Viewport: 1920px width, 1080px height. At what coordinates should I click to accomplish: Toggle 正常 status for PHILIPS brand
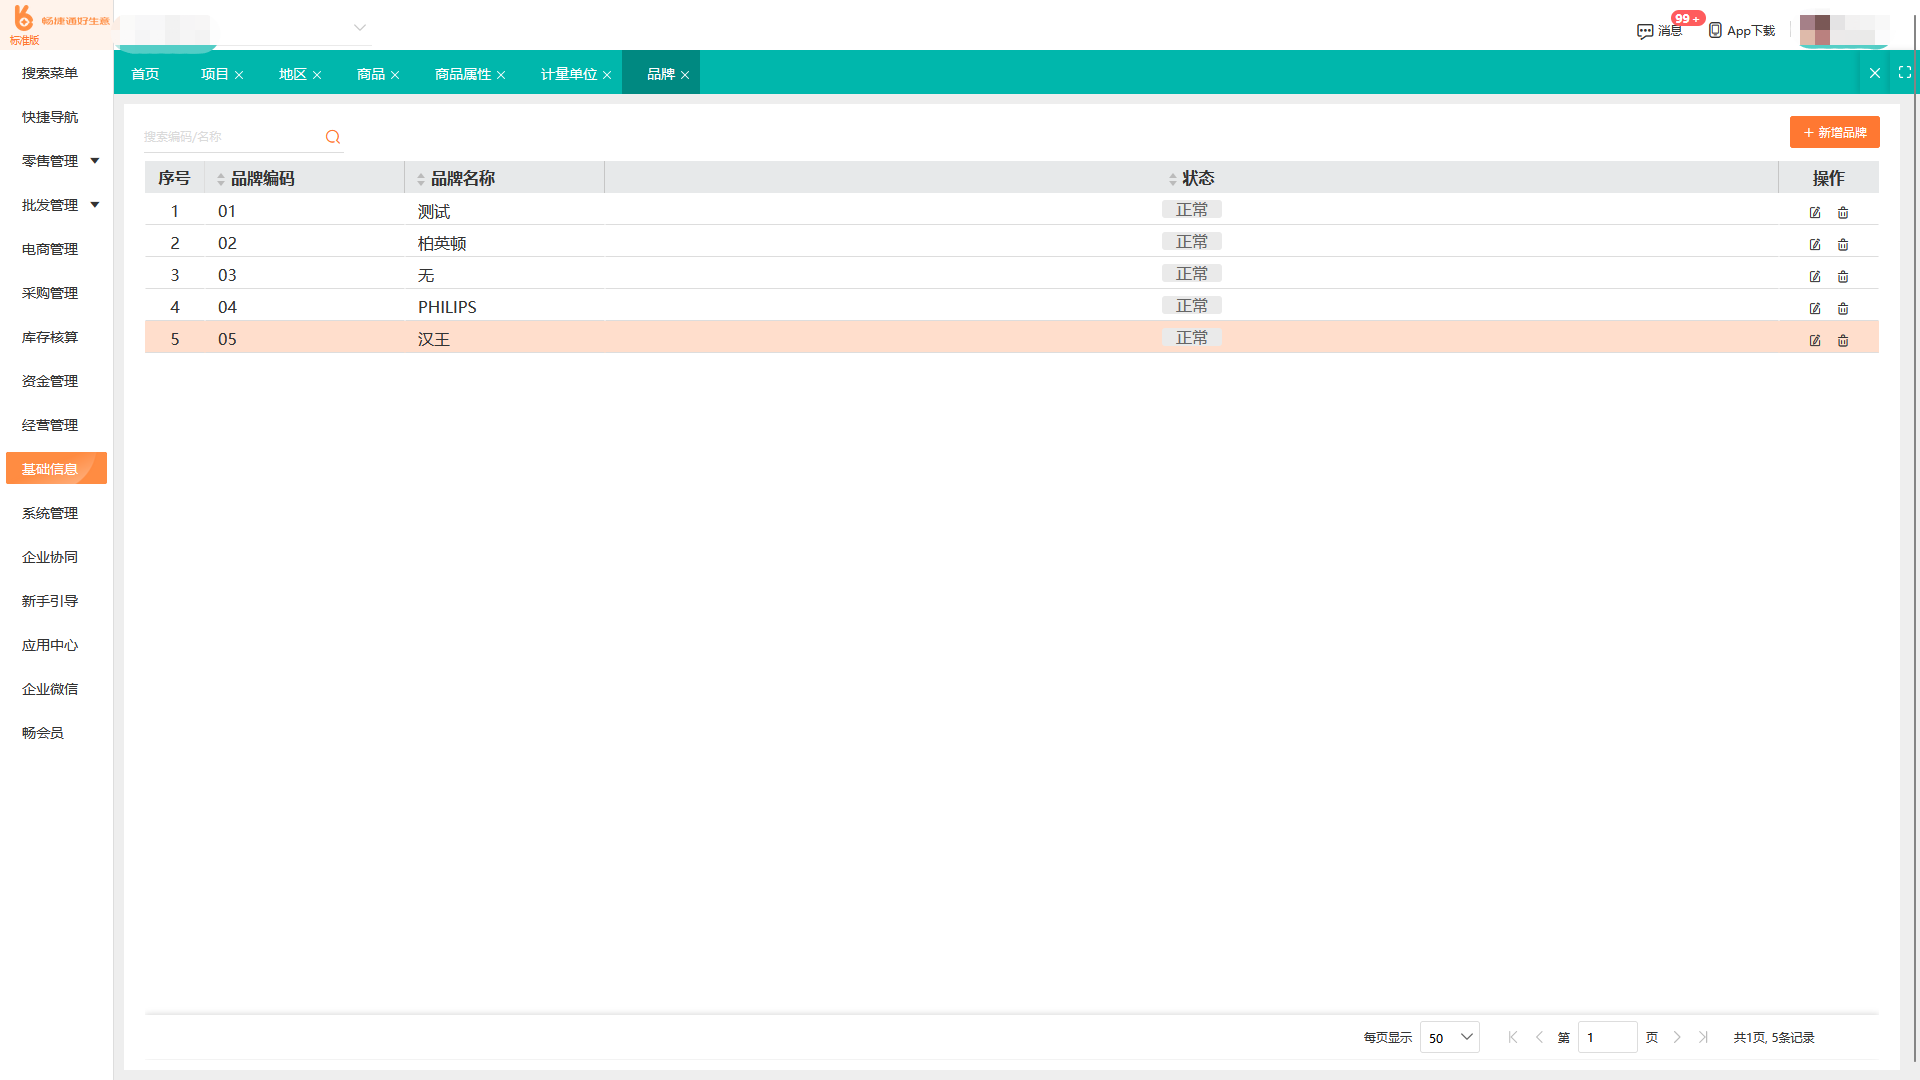pos(1191,305)
